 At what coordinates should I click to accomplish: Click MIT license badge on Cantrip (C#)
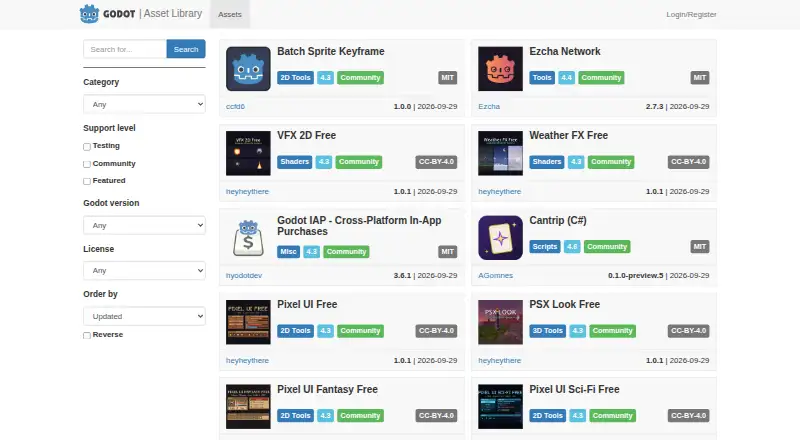[x=699, y=247]
